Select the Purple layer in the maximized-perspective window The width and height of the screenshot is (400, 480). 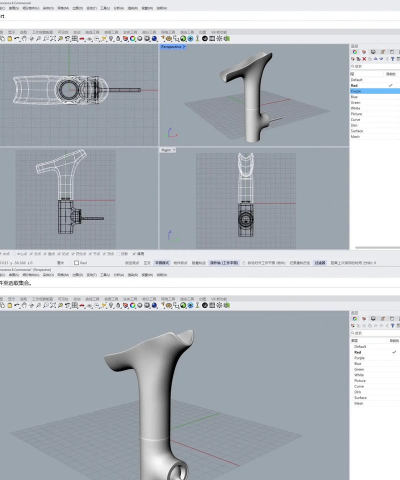(375, 358)
